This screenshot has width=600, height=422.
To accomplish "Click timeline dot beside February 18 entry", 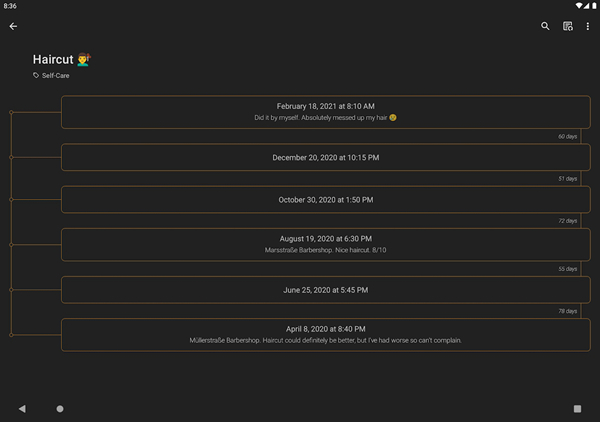I will pyautogui.click(x=11, y=113).
